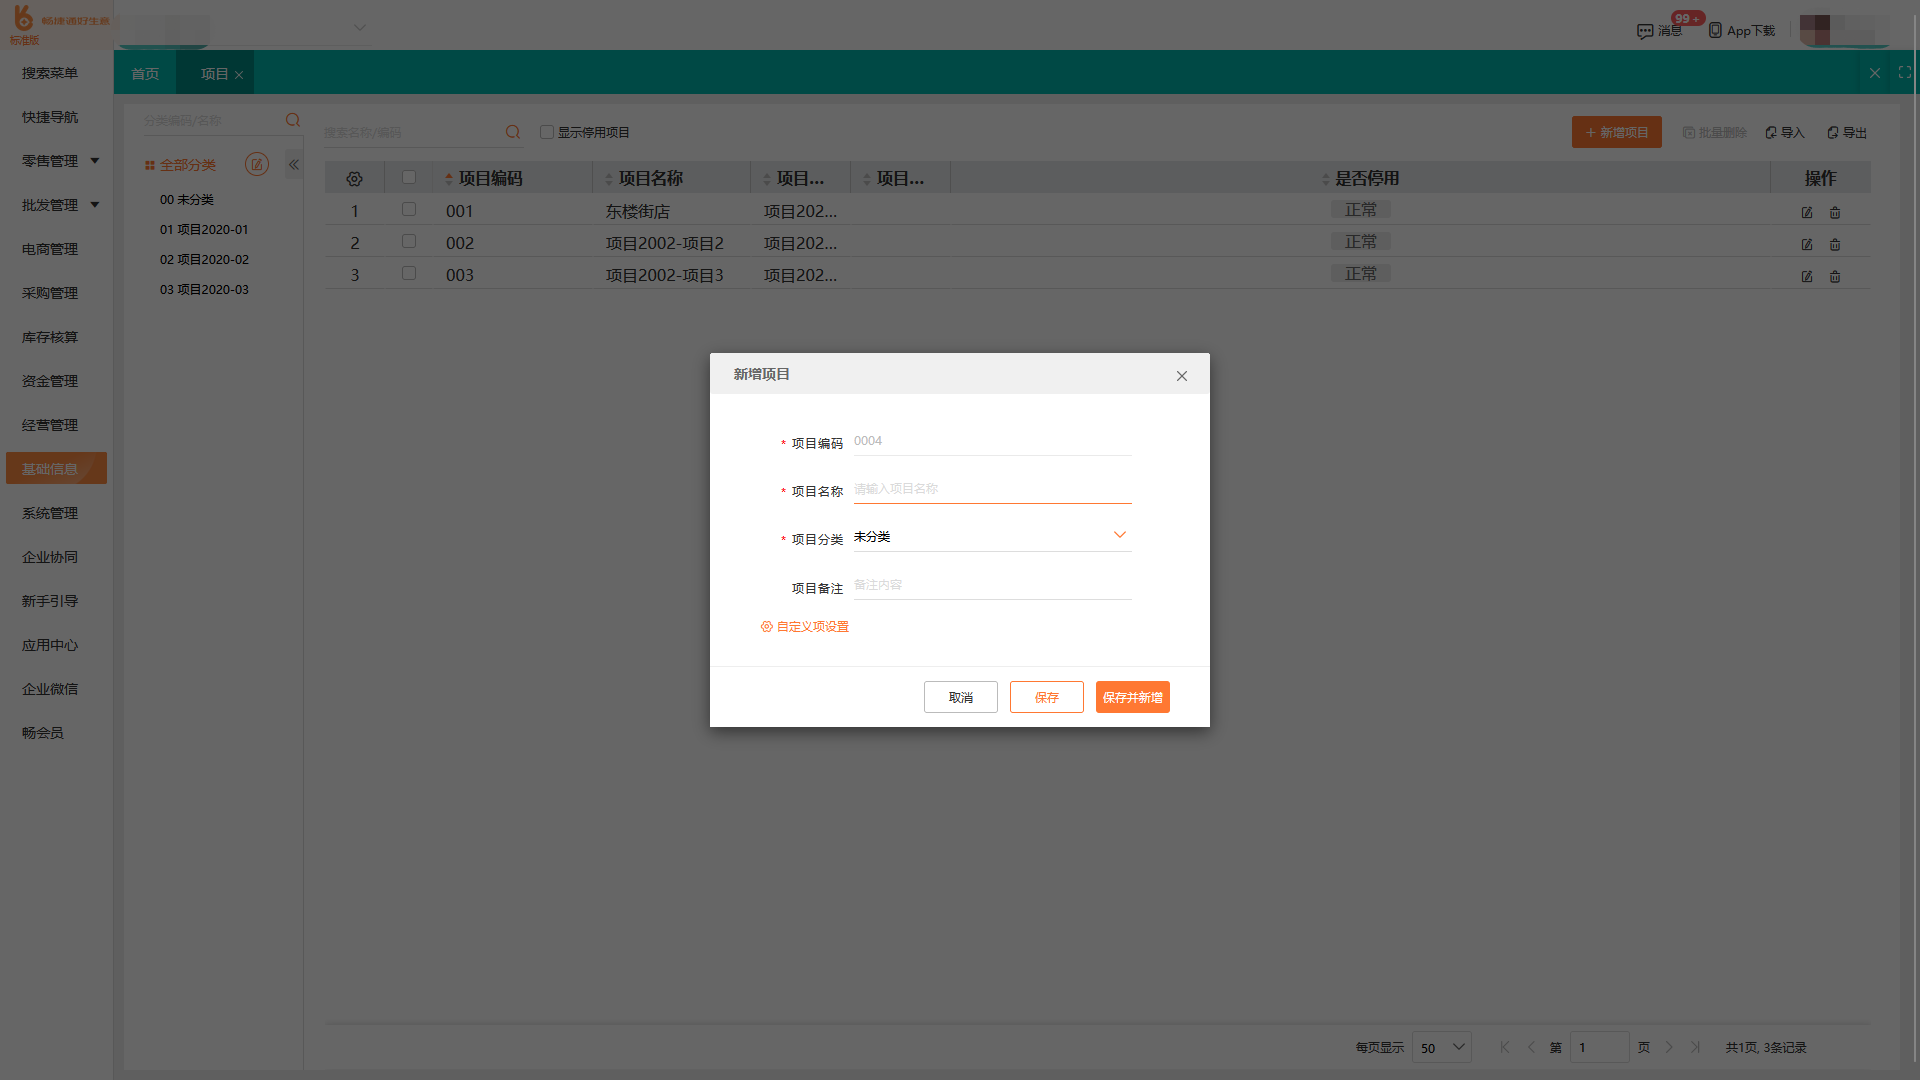
Task: Click the import icon button
Action: 1785,131
